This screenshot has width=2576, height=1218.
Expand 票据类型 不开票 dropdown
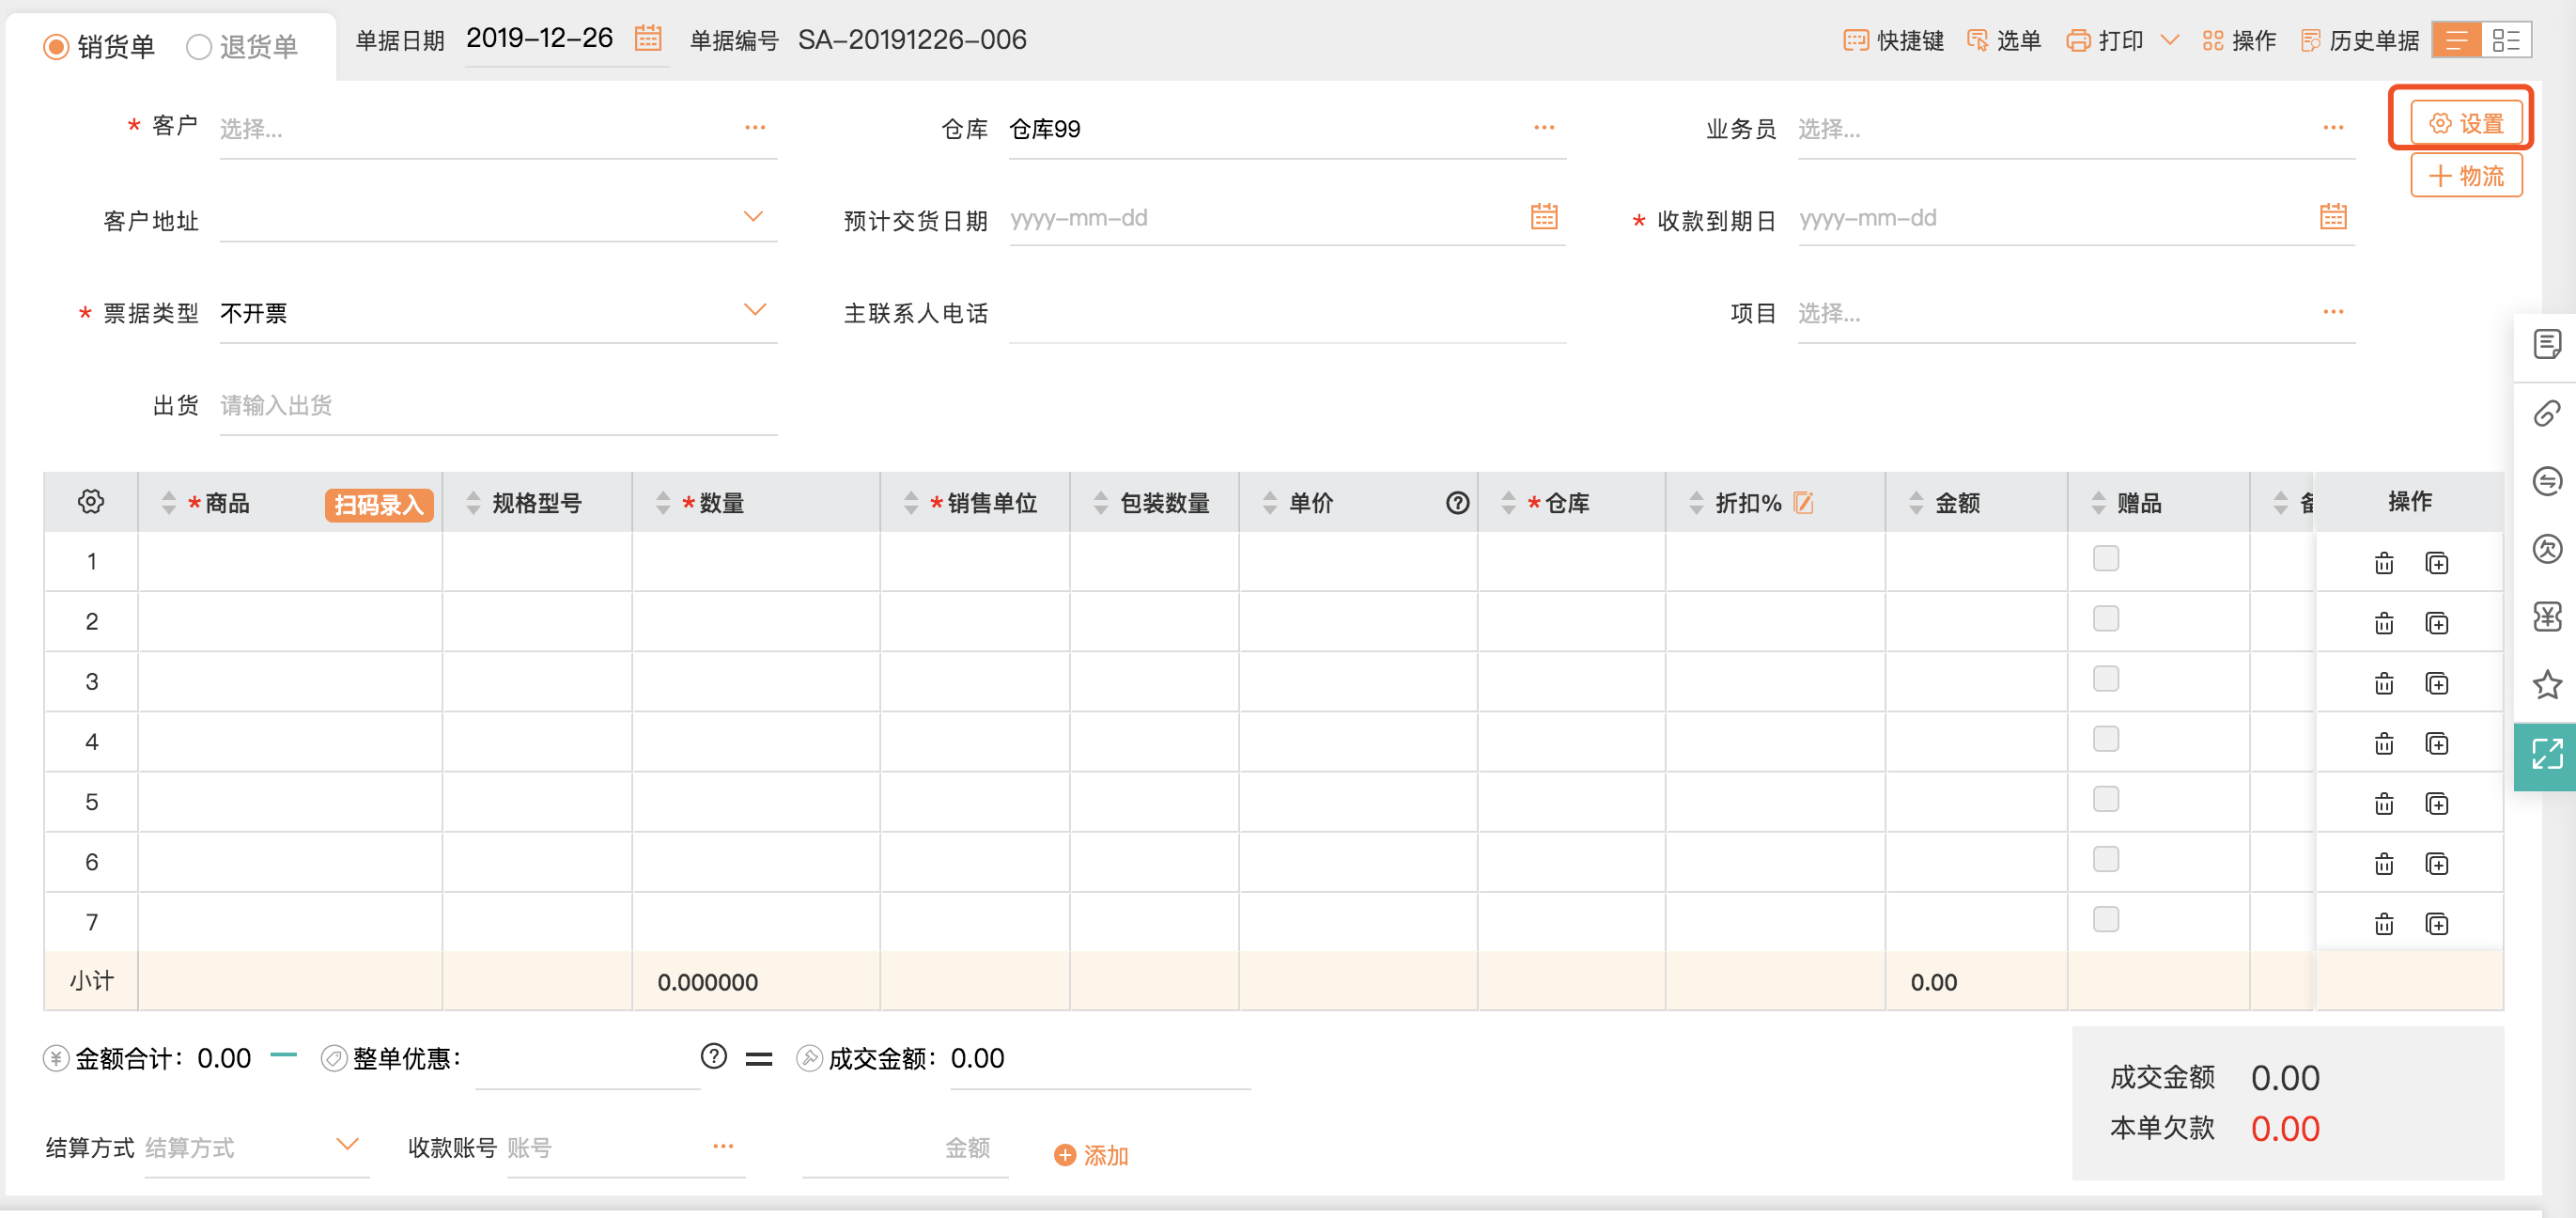point(754,312)
